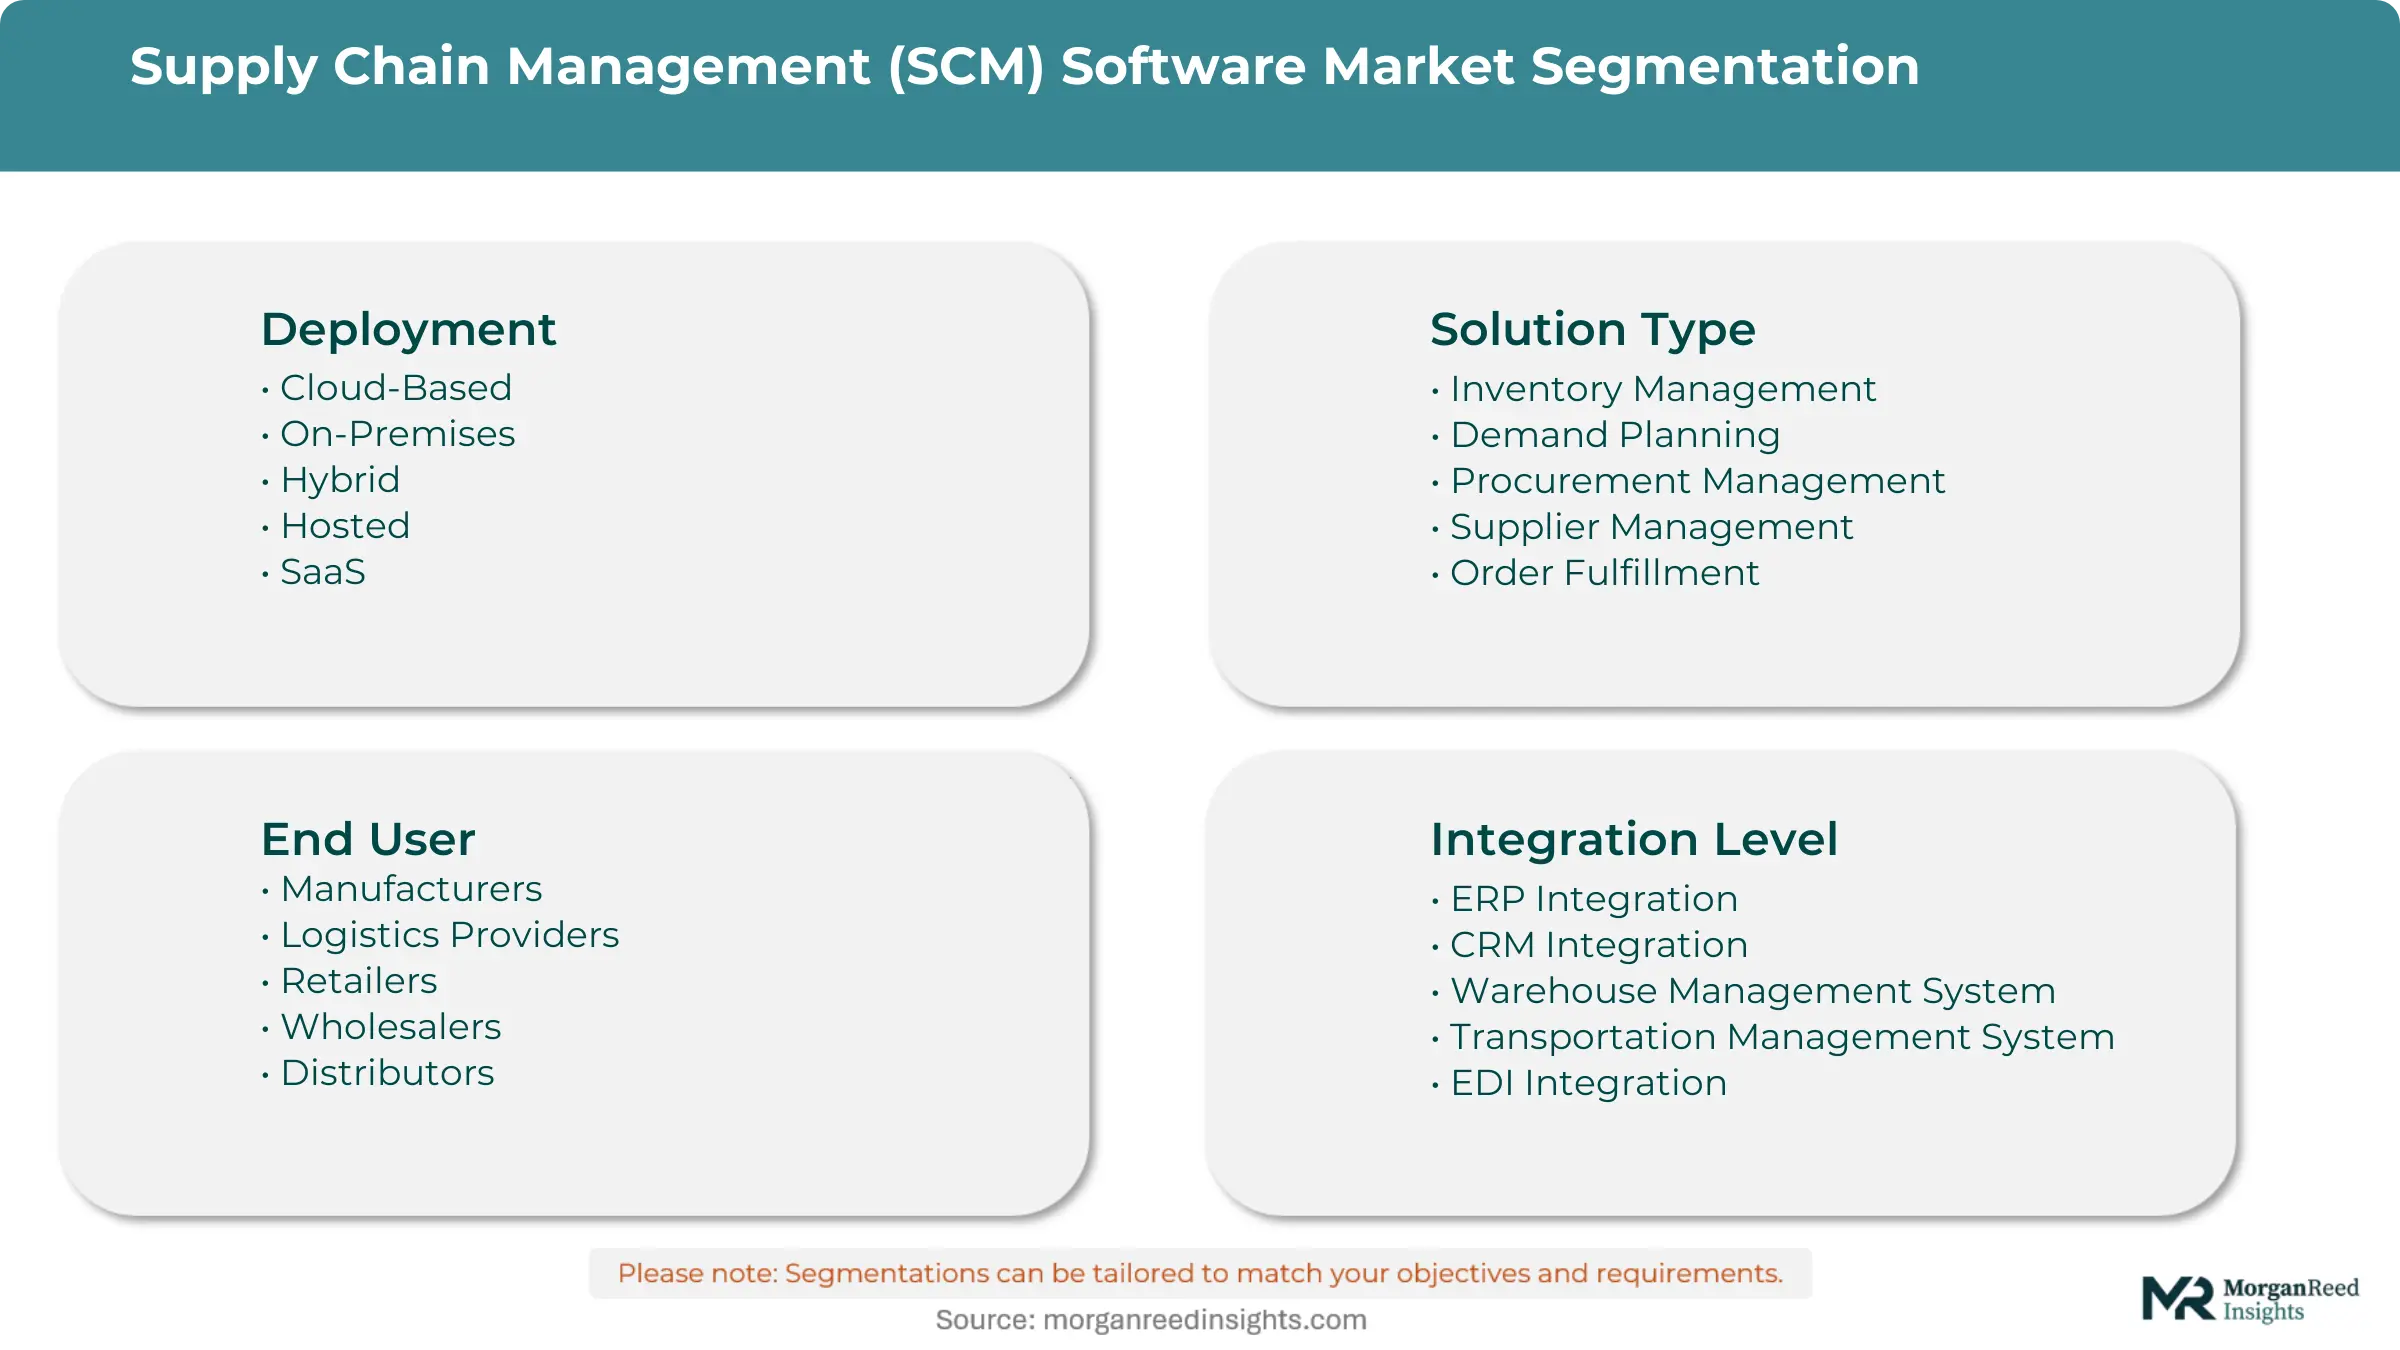
Task: Click the End User section title
Action: click(x=368, y=840)
